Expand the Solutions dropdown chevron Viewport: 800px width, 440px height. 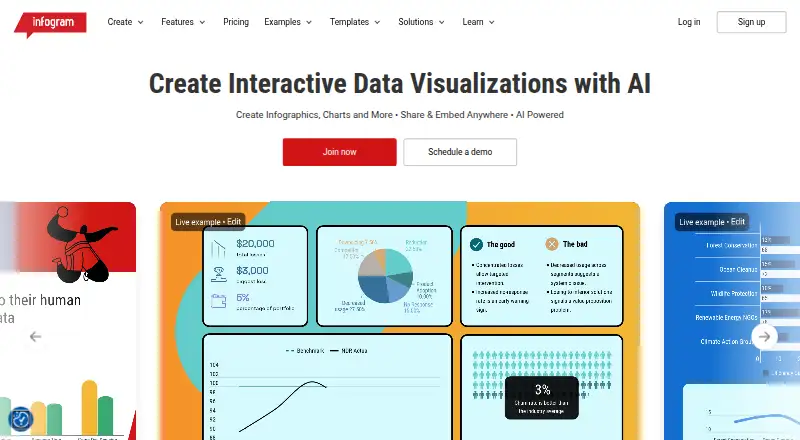click(442, 22)
